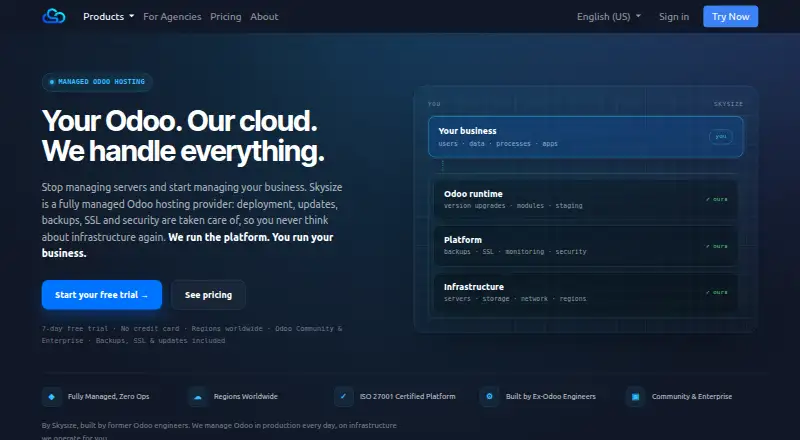This screenshot has width=800, height=440.
Task: Click the SKYSIZE column label in diagram
Action: (x=728, y=104)
